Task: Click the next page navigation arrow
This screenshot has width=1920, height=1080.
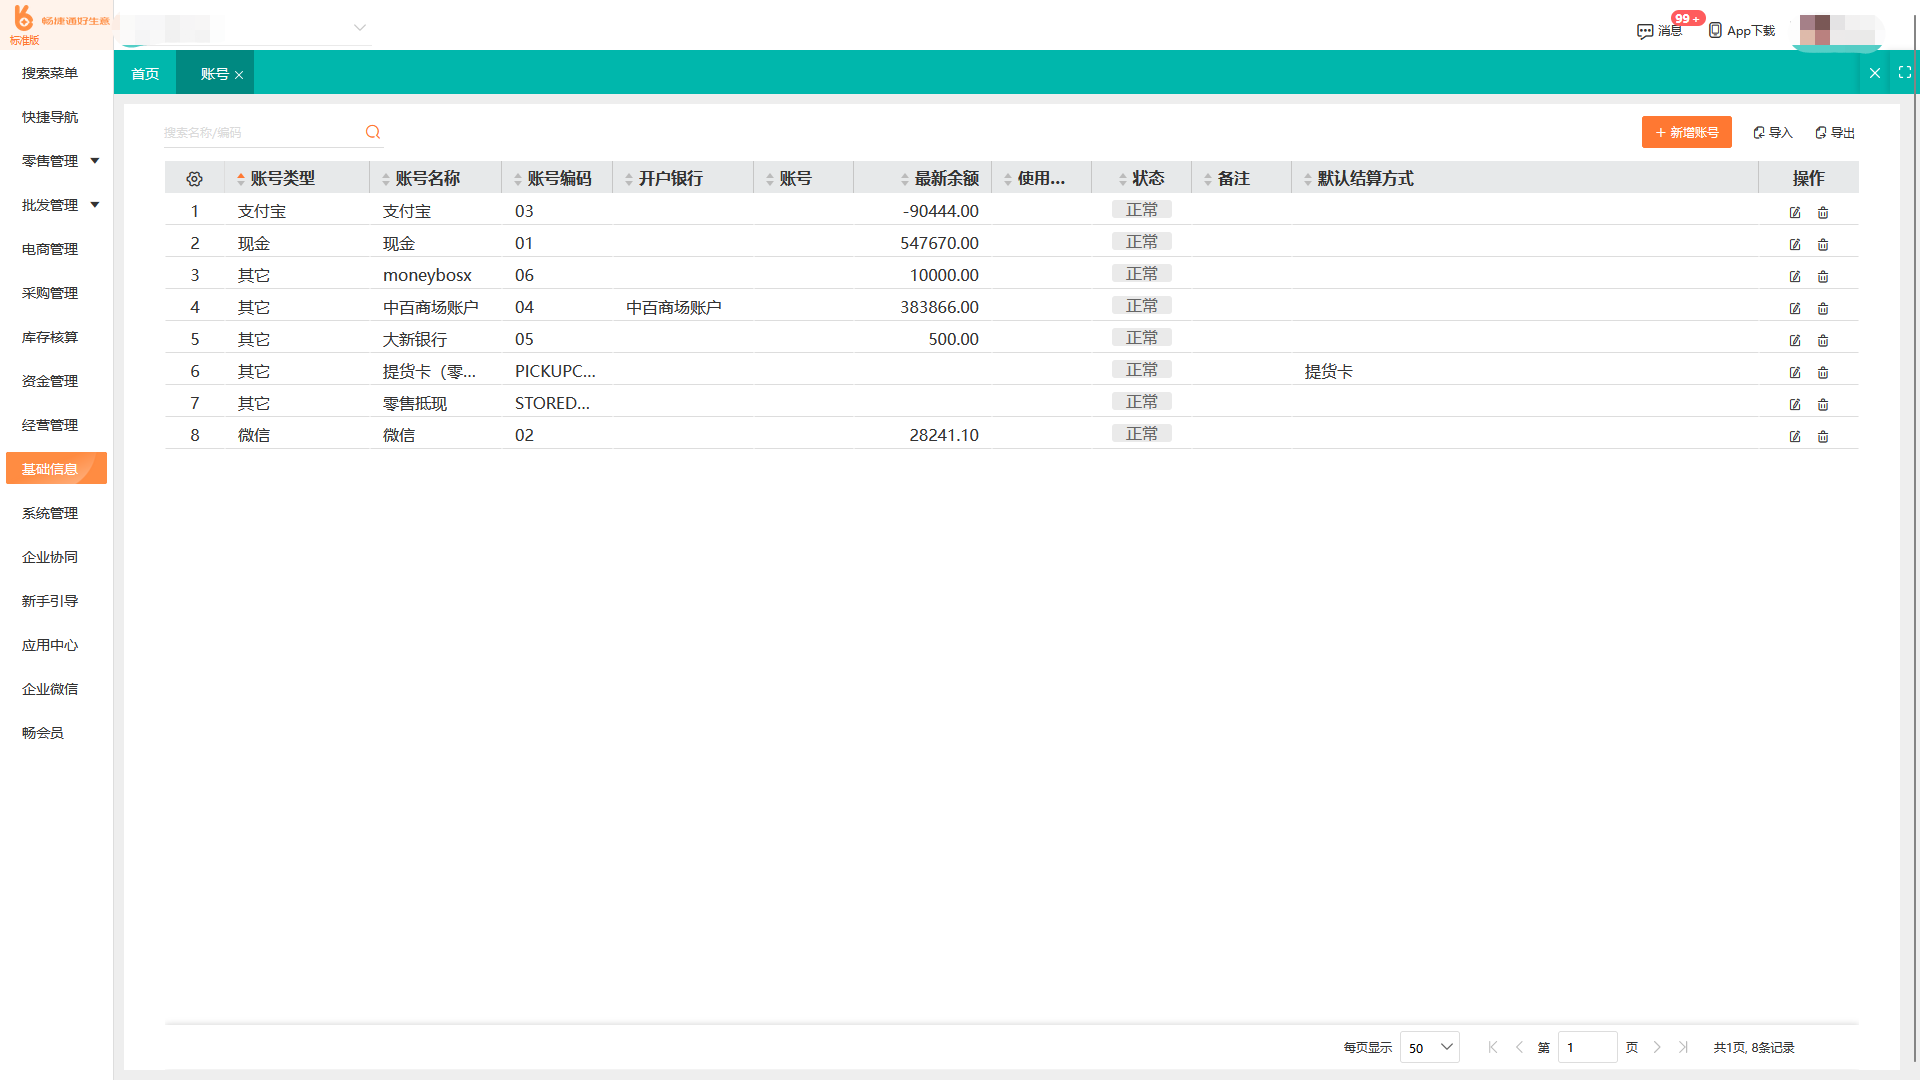Action: (x=1656, y=1046)
